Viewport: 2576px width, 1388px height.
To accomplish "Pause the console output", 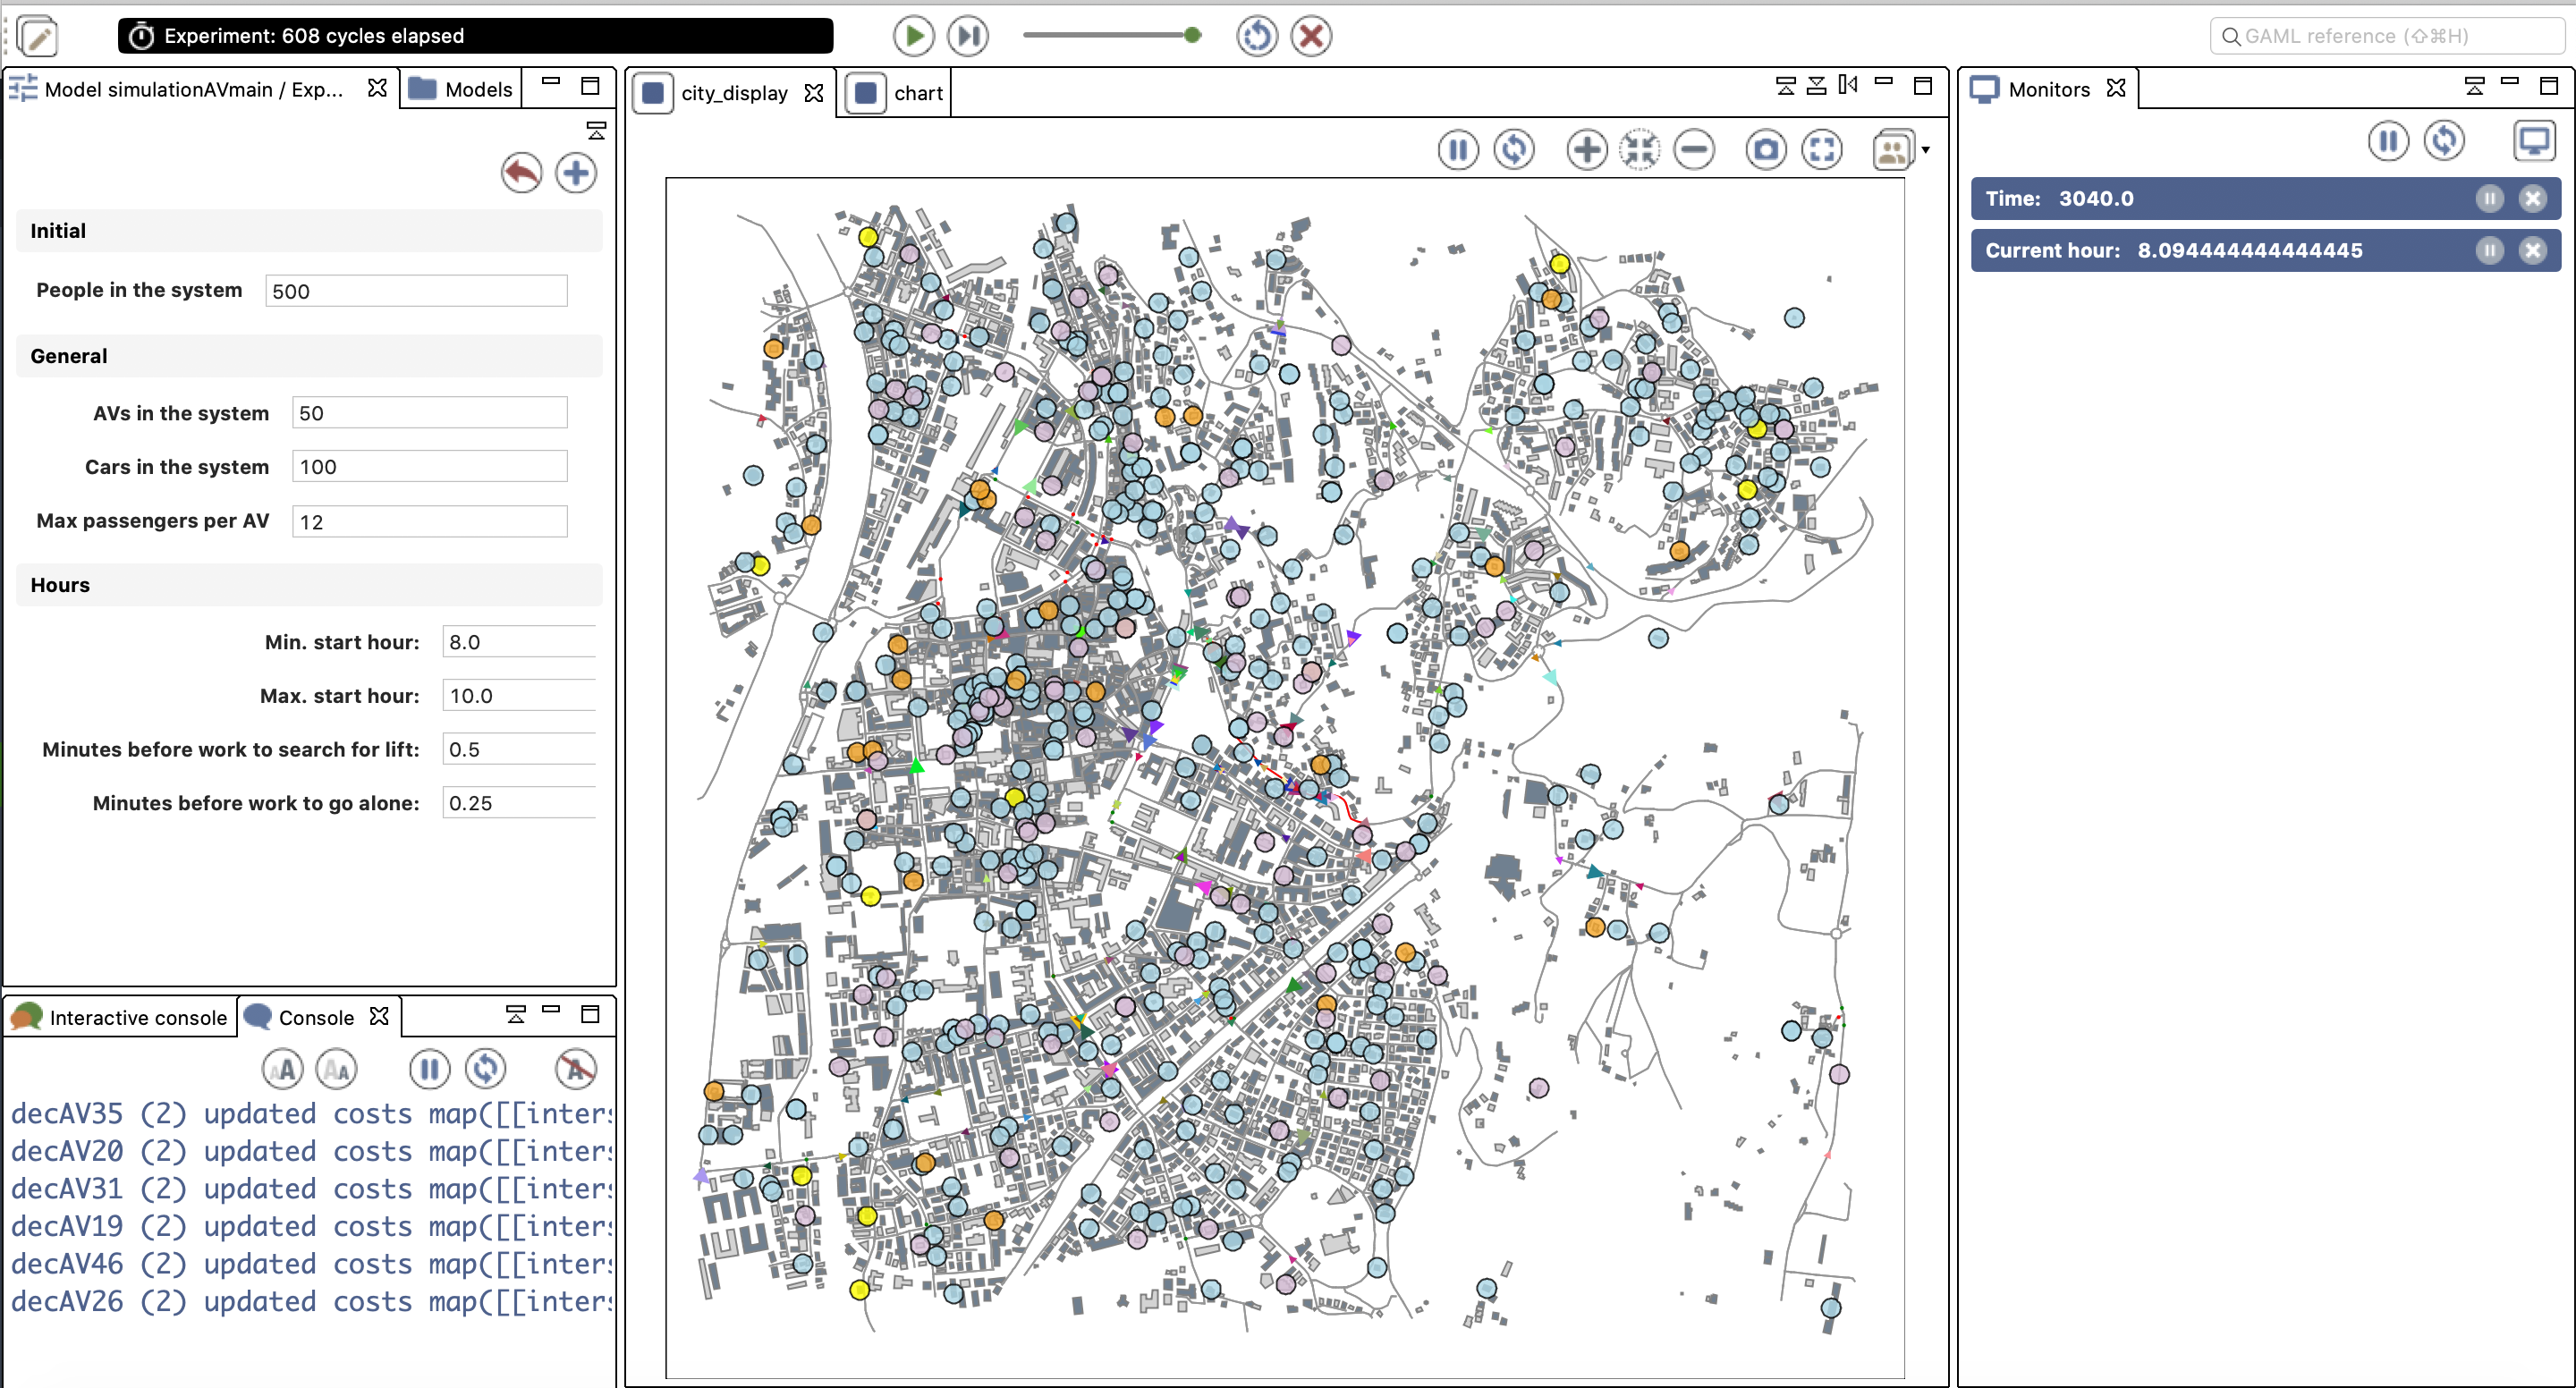I will 429,1069.
